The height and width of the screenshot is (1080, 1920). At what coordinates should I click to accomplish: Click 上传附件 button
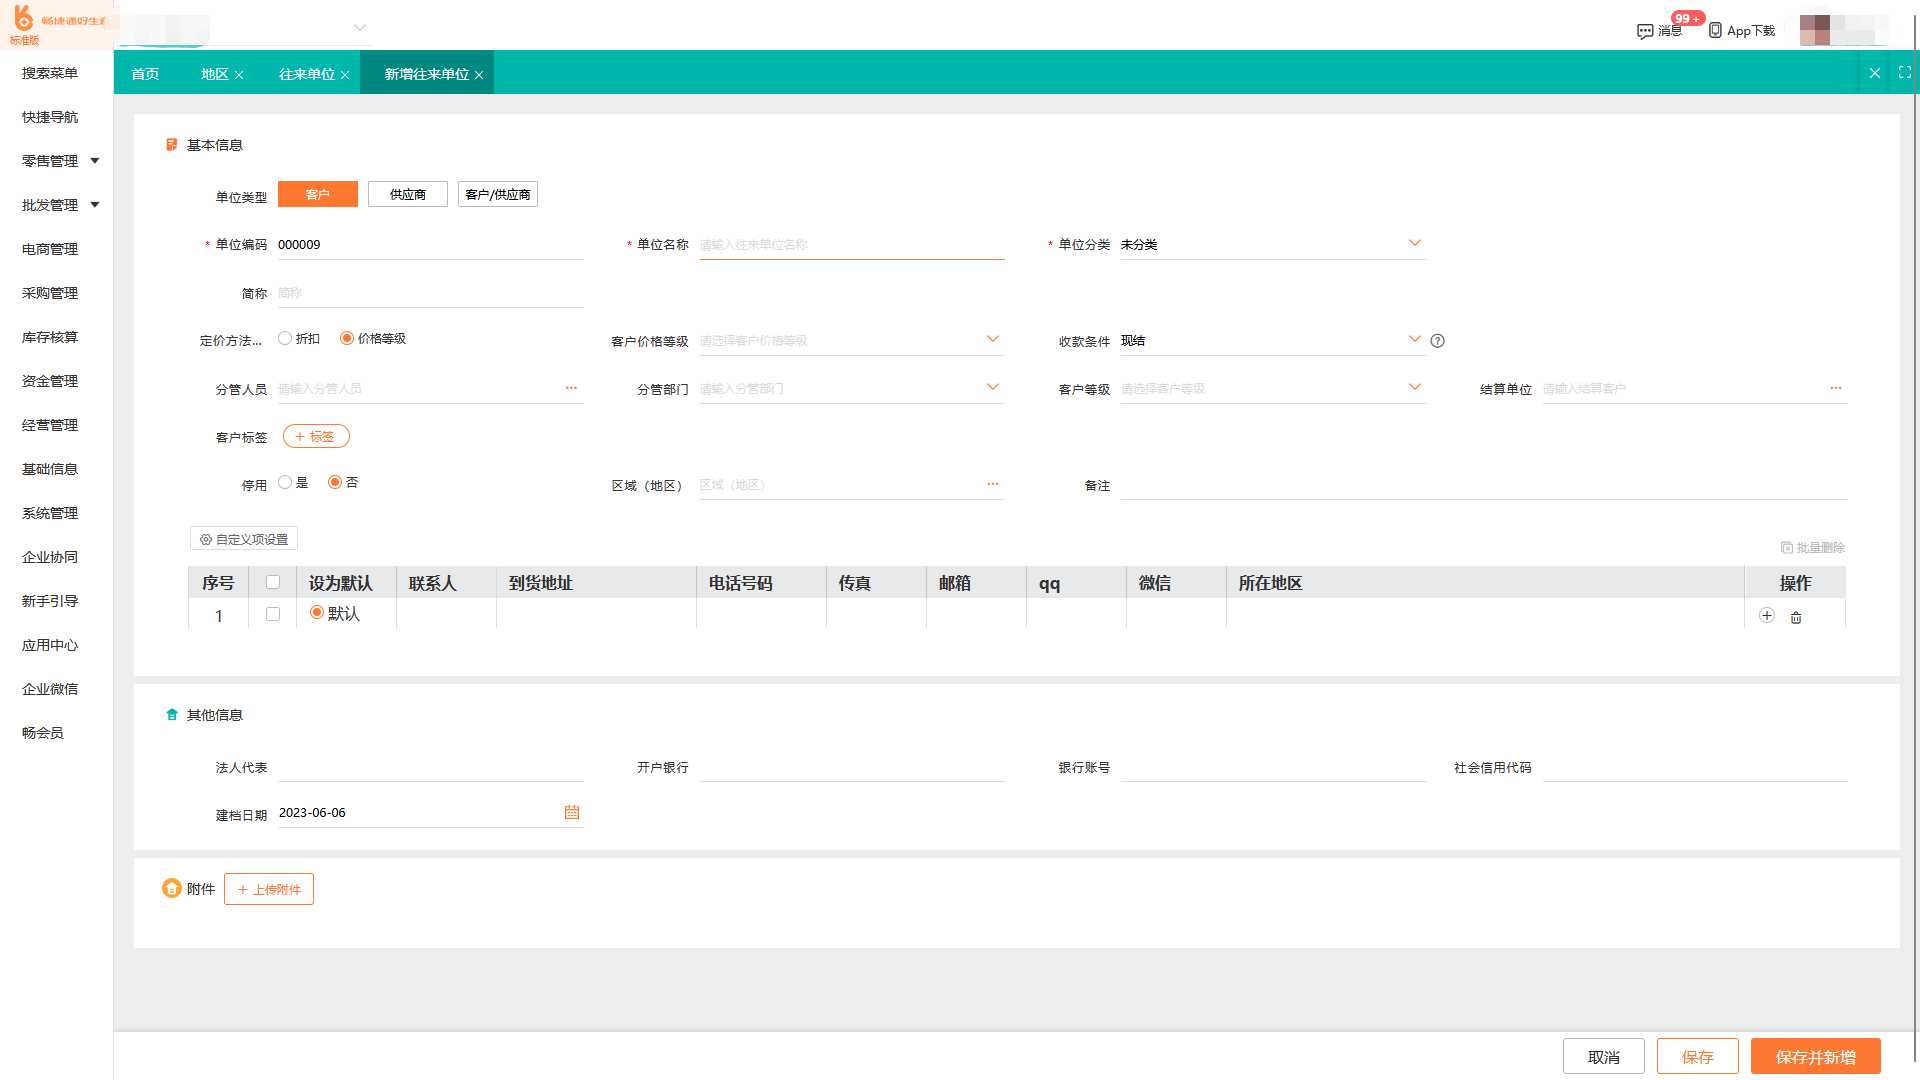[270, 889]
